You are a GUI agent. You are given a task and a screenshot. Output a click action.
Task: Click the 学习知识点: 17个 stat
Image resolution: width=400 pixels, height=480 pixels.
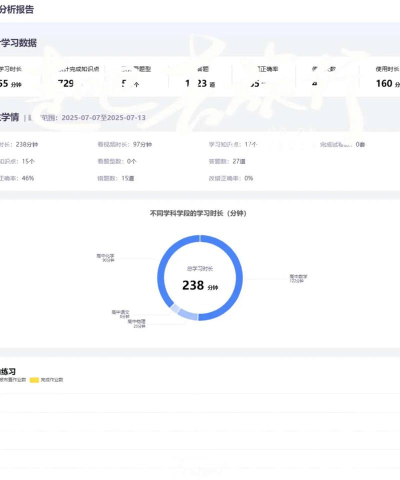coord(233,144)
